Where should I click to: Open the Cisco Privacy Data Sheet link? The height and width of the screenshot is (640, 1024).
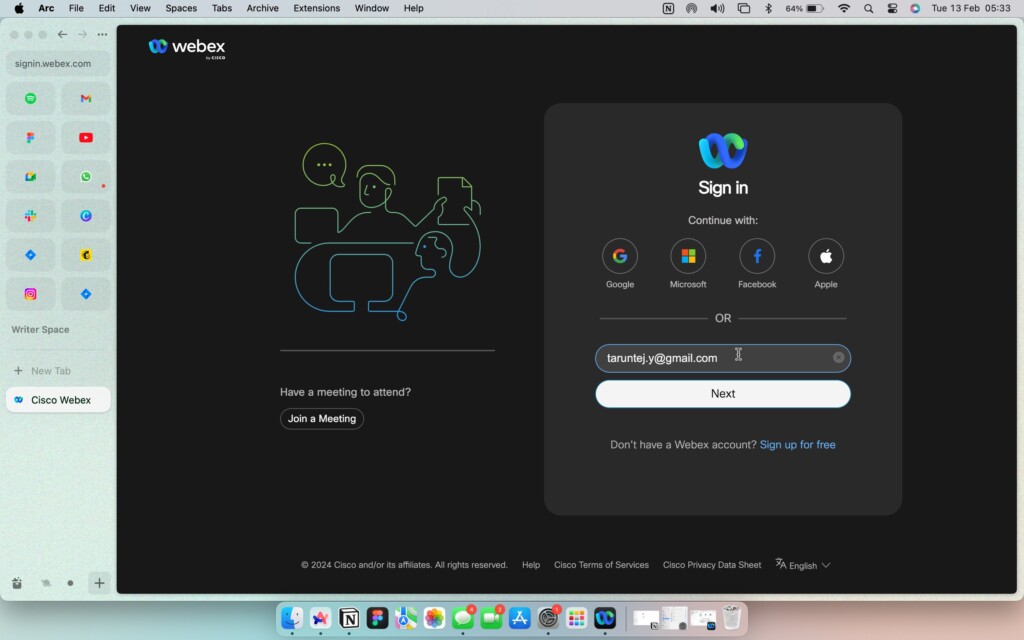tap(712, 565)
